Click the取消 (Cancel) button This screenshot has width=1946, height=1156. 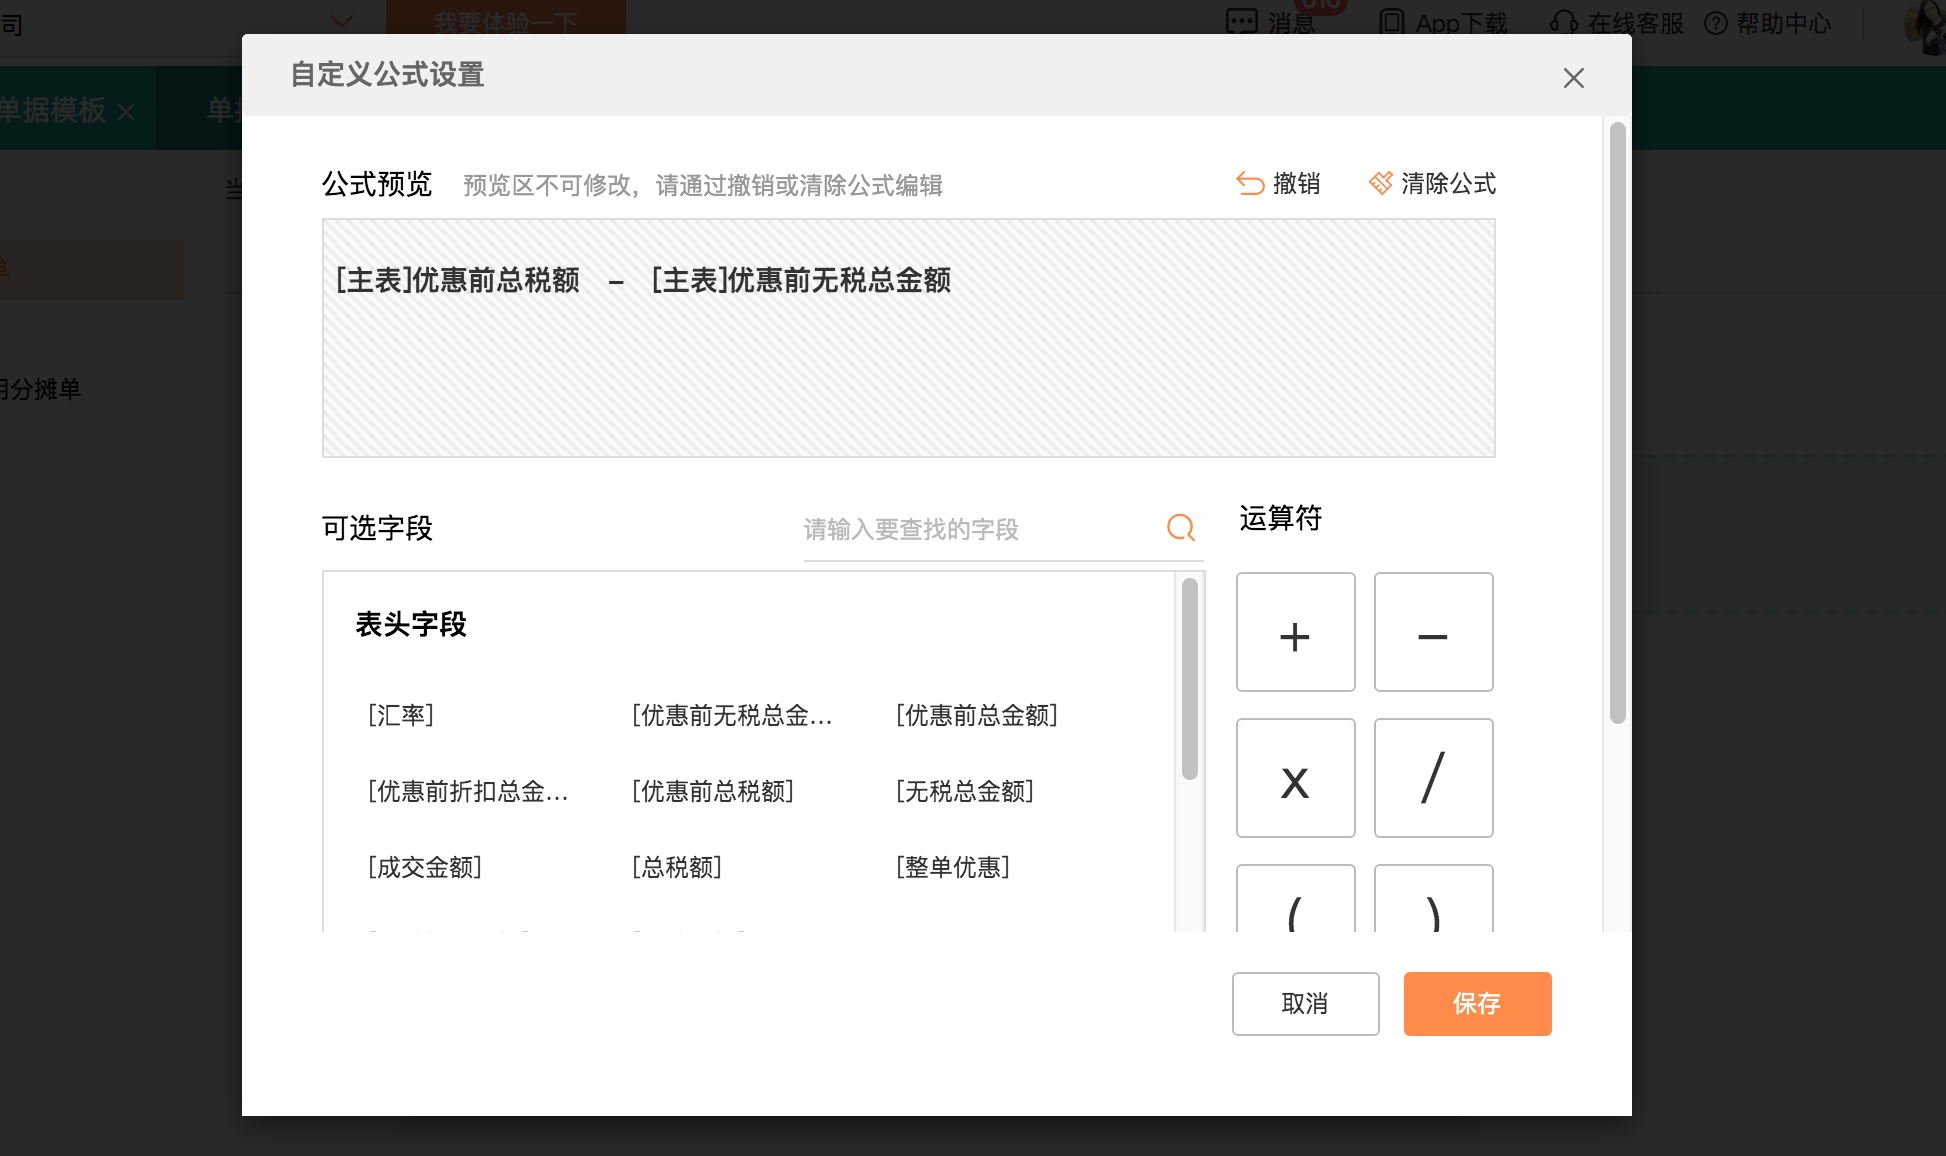(1305, 1003)
